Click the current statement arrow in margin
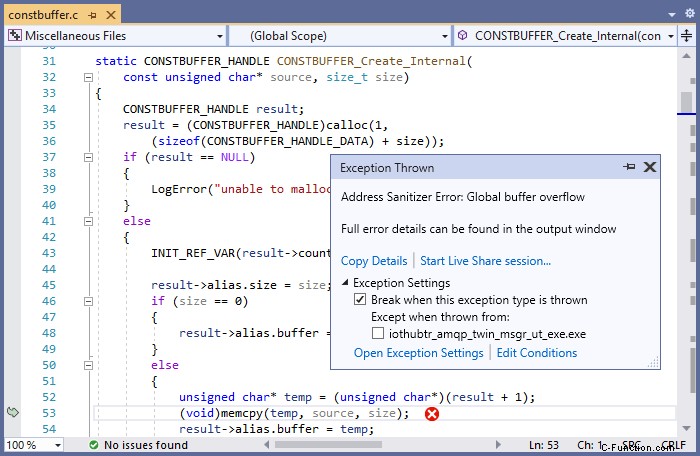700x456 pixels. coord(13,412)
